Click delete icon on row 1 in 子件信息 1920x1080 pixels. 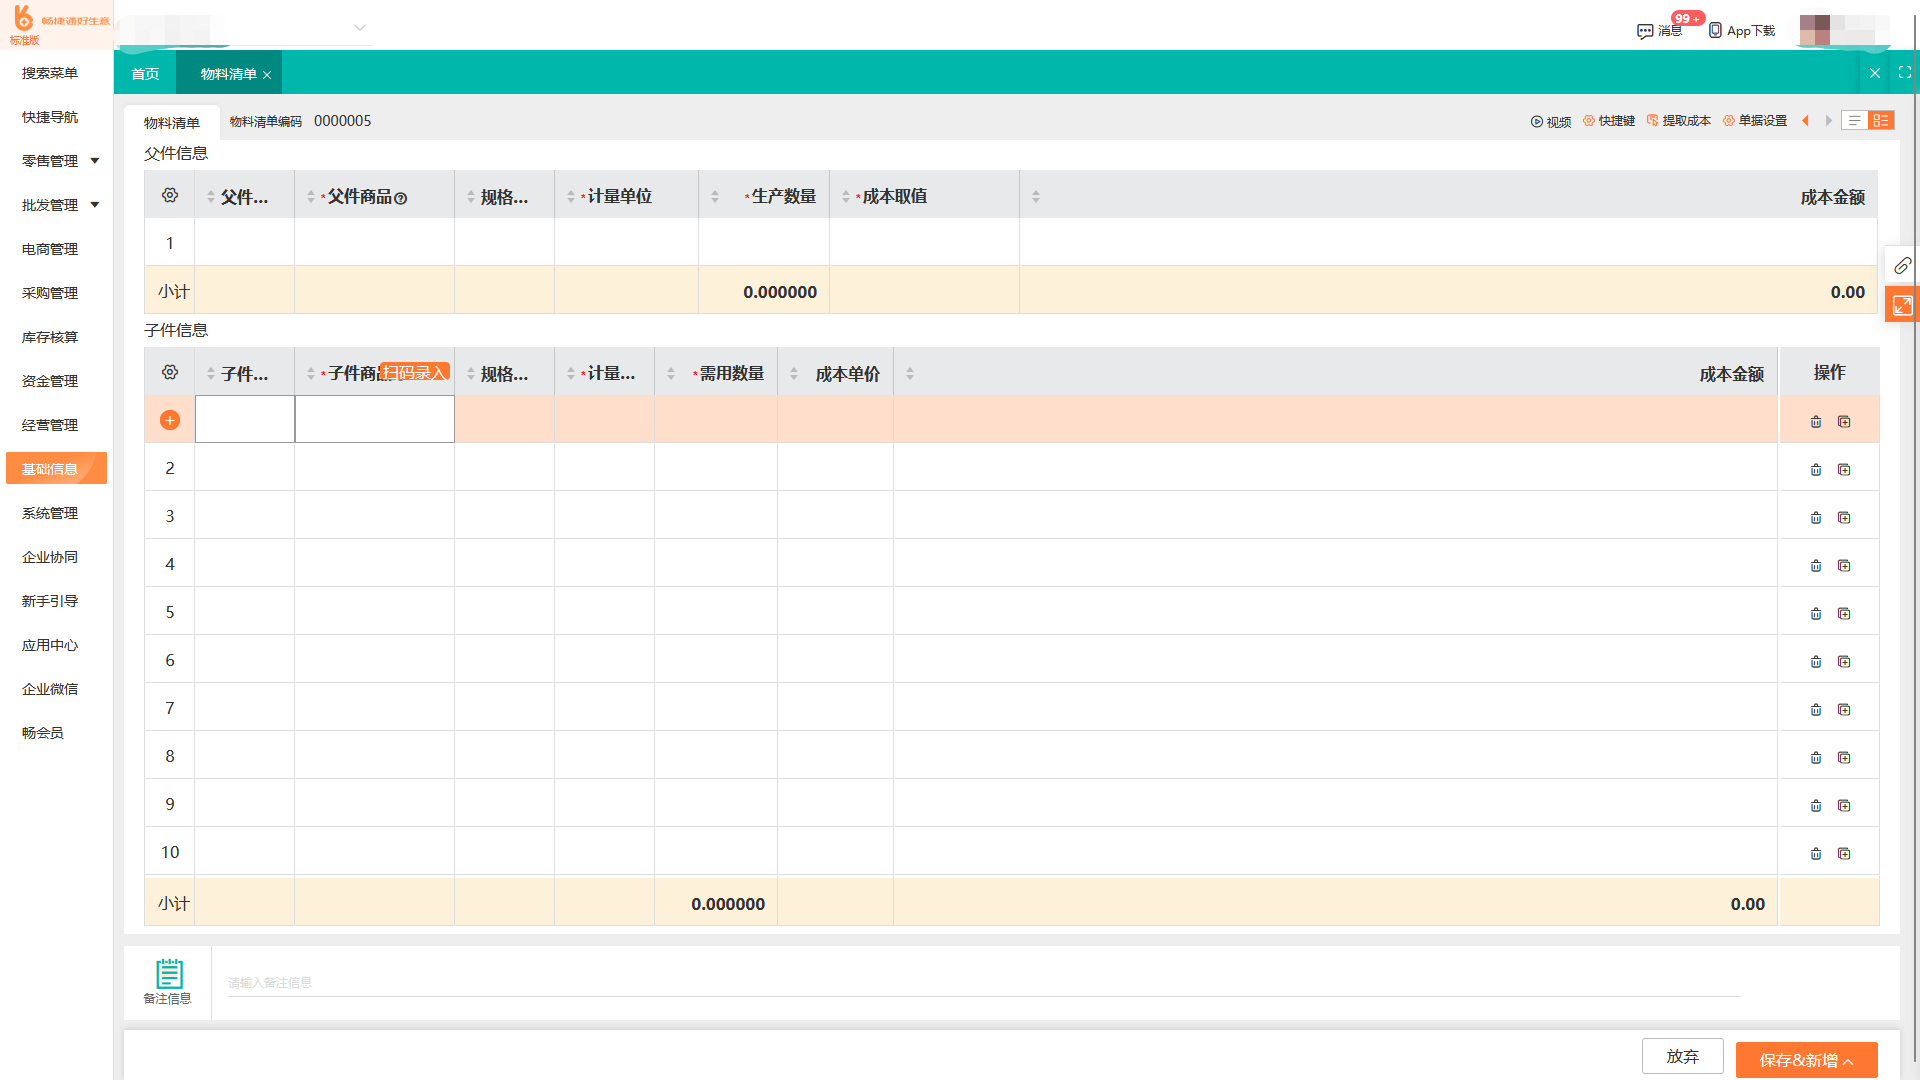pos(1816,421)
